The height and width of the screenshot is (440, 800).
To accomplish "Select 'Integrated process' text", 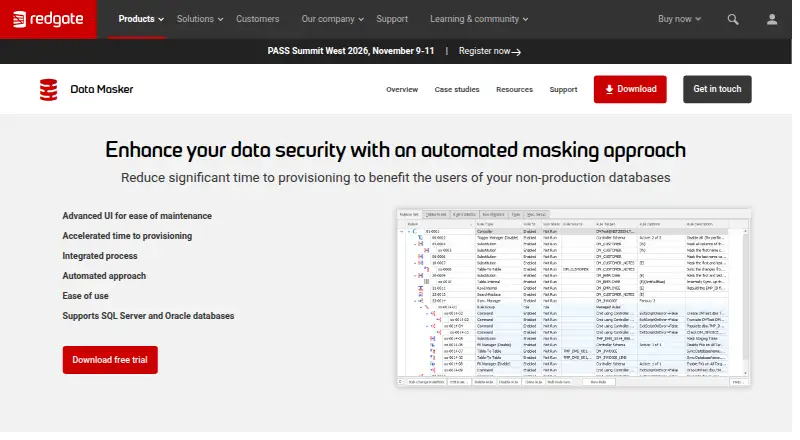I will coord(99,256).
